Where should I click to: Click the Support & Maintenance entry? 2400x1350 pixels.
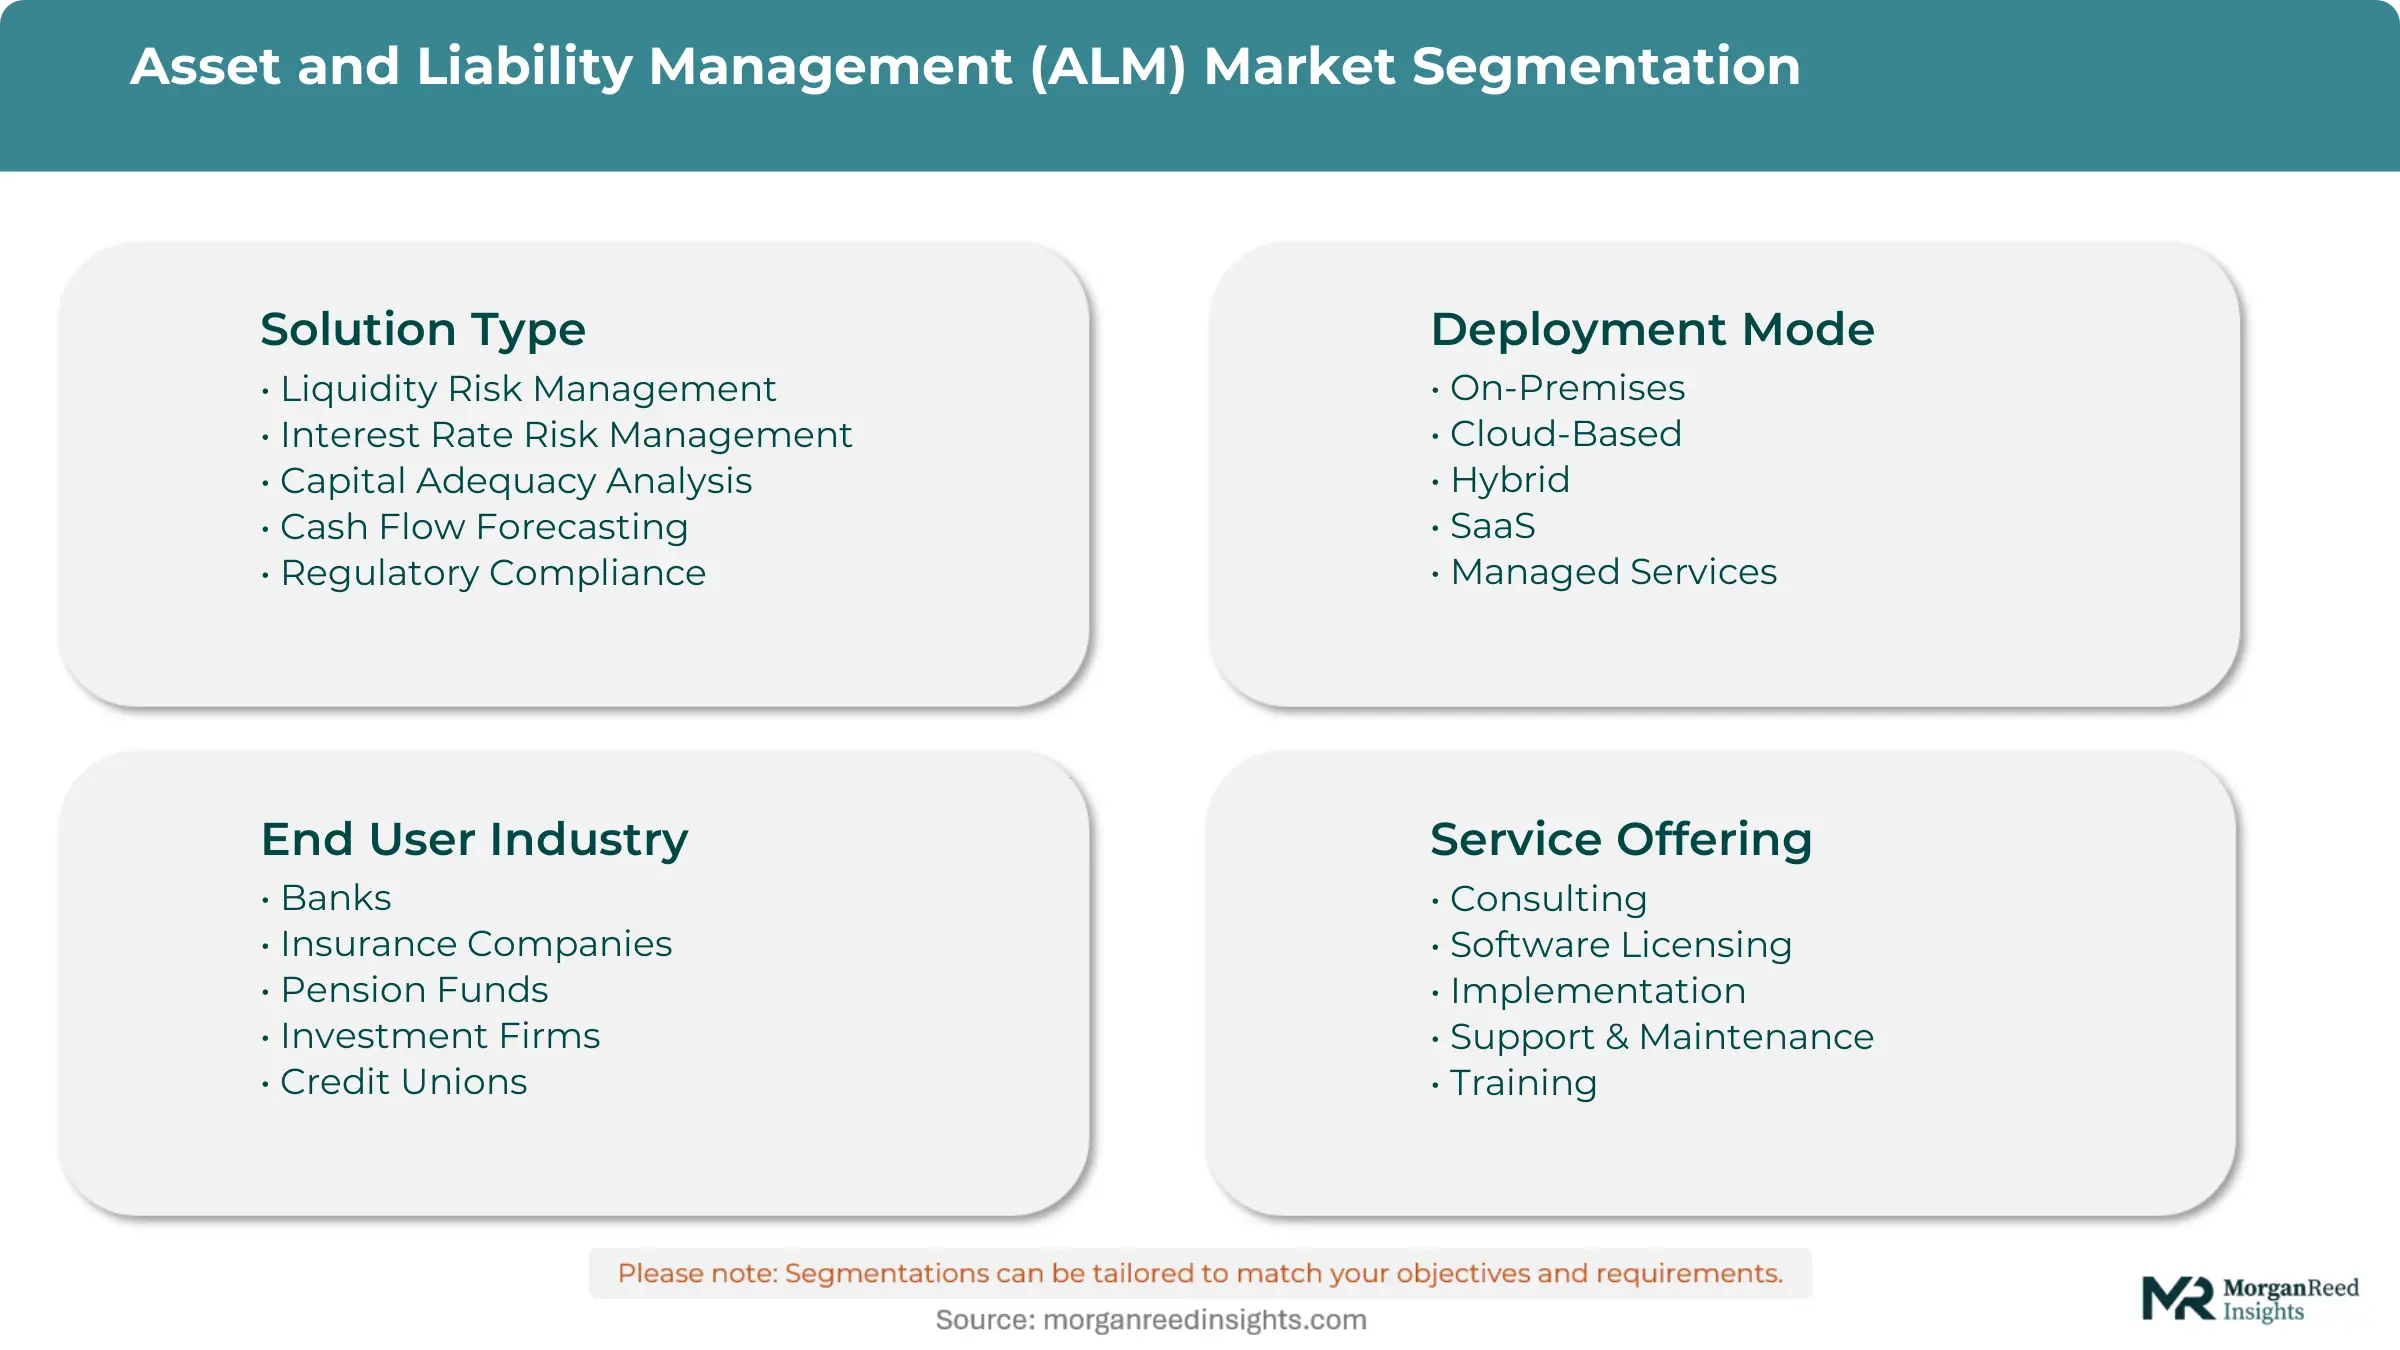(1662, 1037)
